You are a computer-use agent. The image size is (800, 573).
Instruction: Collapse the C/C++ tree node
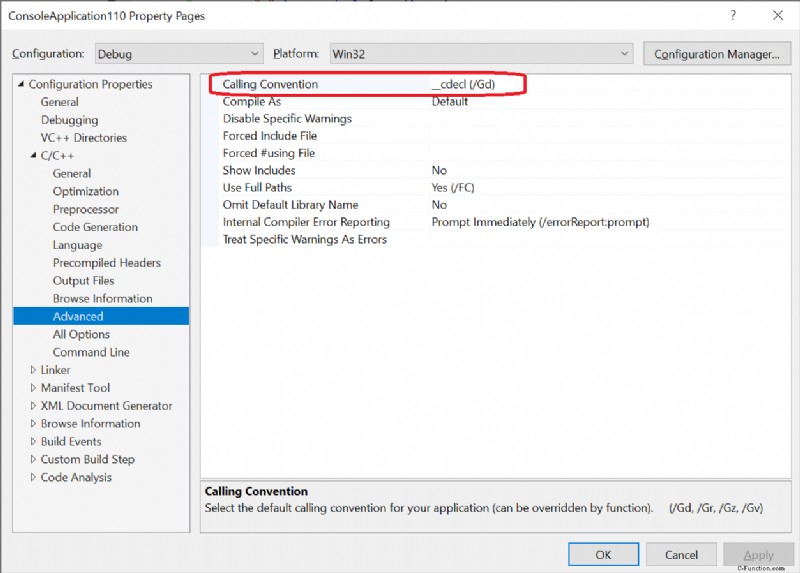click(x=33, y=156)
